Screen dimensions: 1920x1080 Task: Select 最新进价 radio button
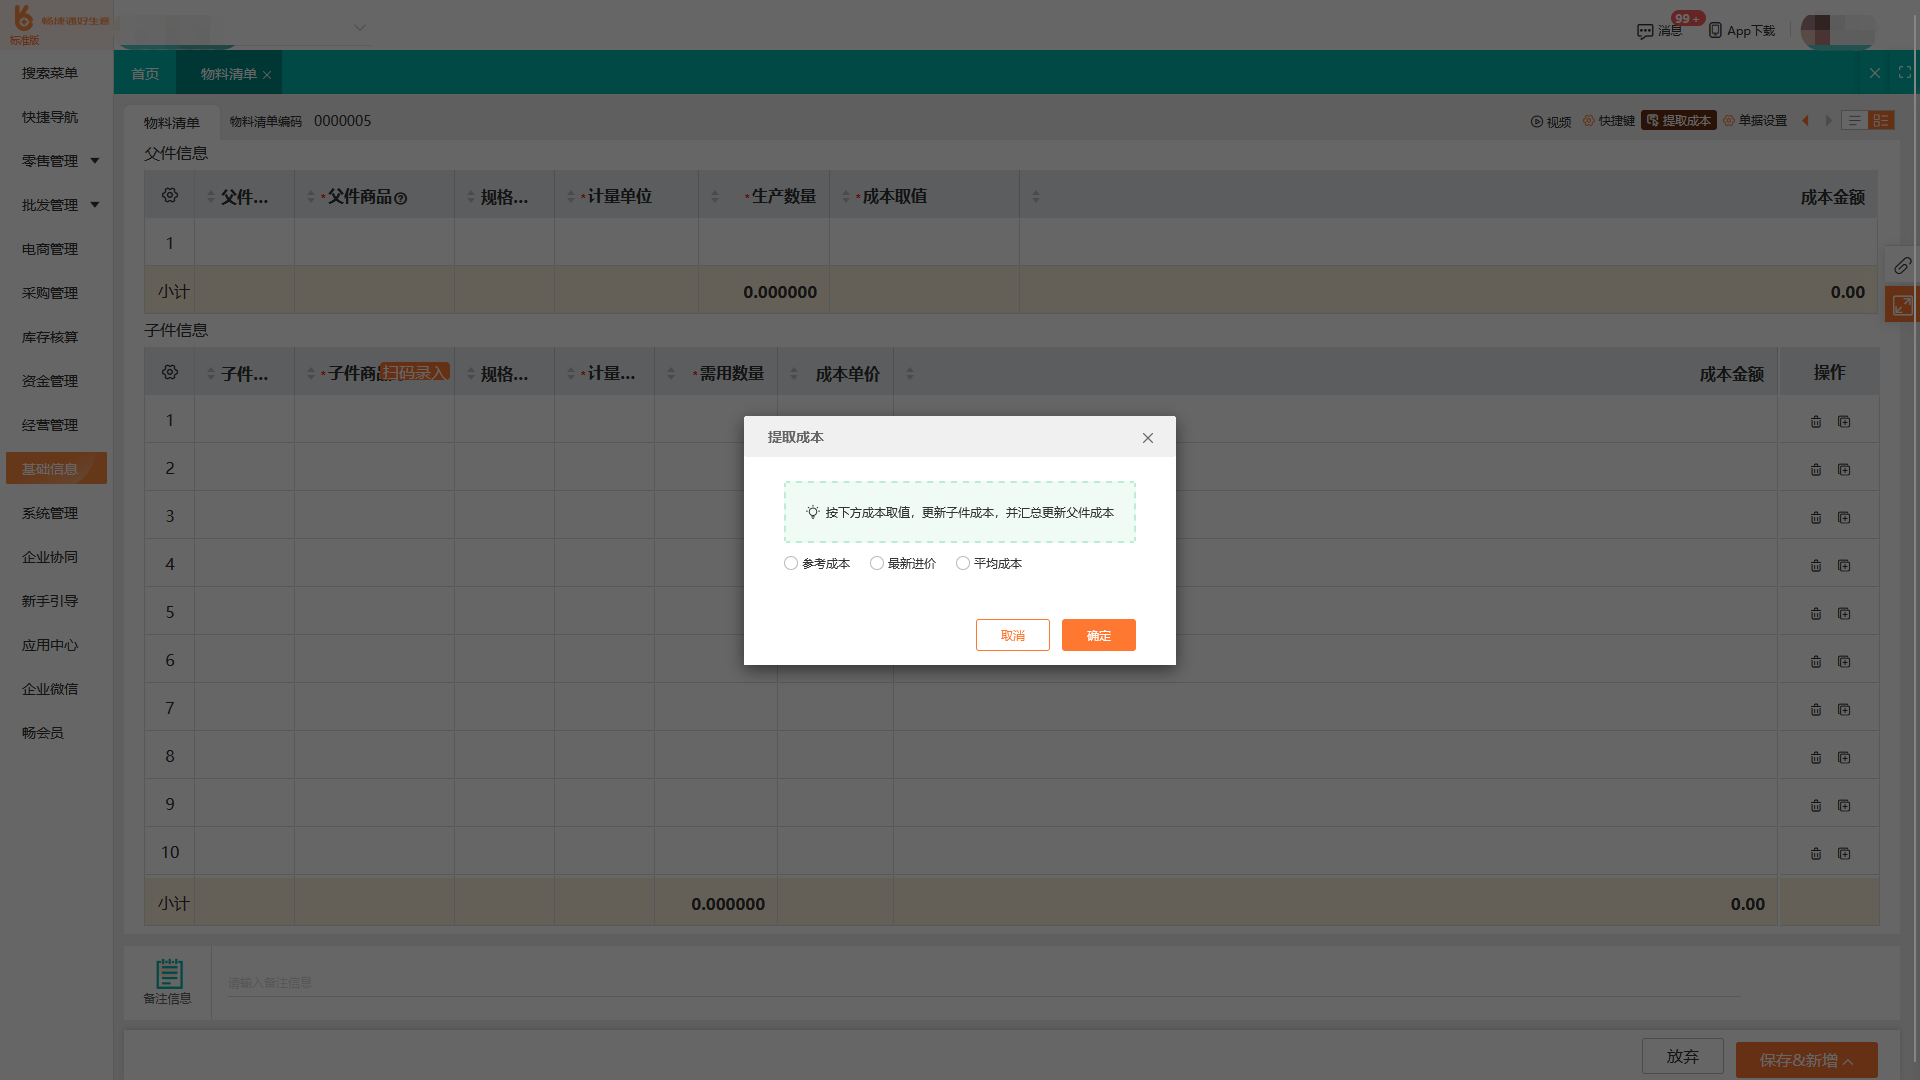876,563
